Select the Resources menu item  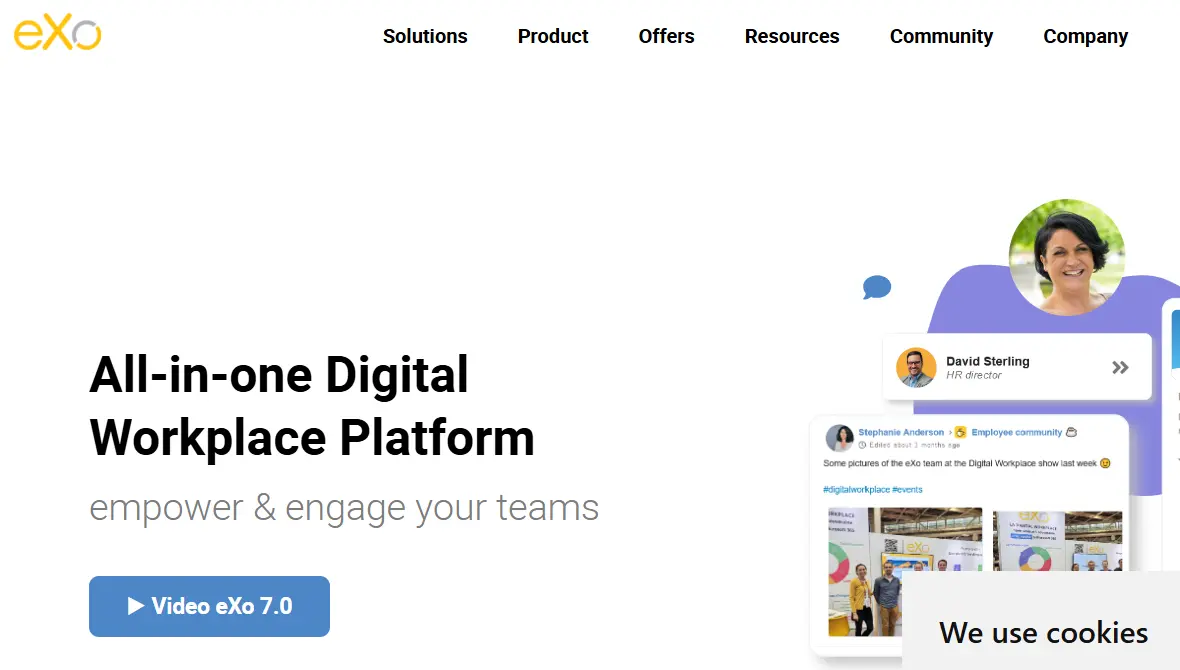[x=791, y=36]
